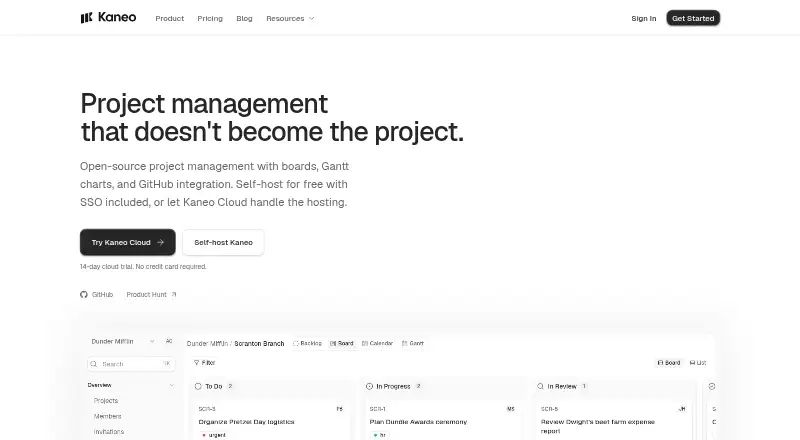Switch to the Calendar tab
The height and width of the screenshot is (440, 800).
[x=377, y=344]
